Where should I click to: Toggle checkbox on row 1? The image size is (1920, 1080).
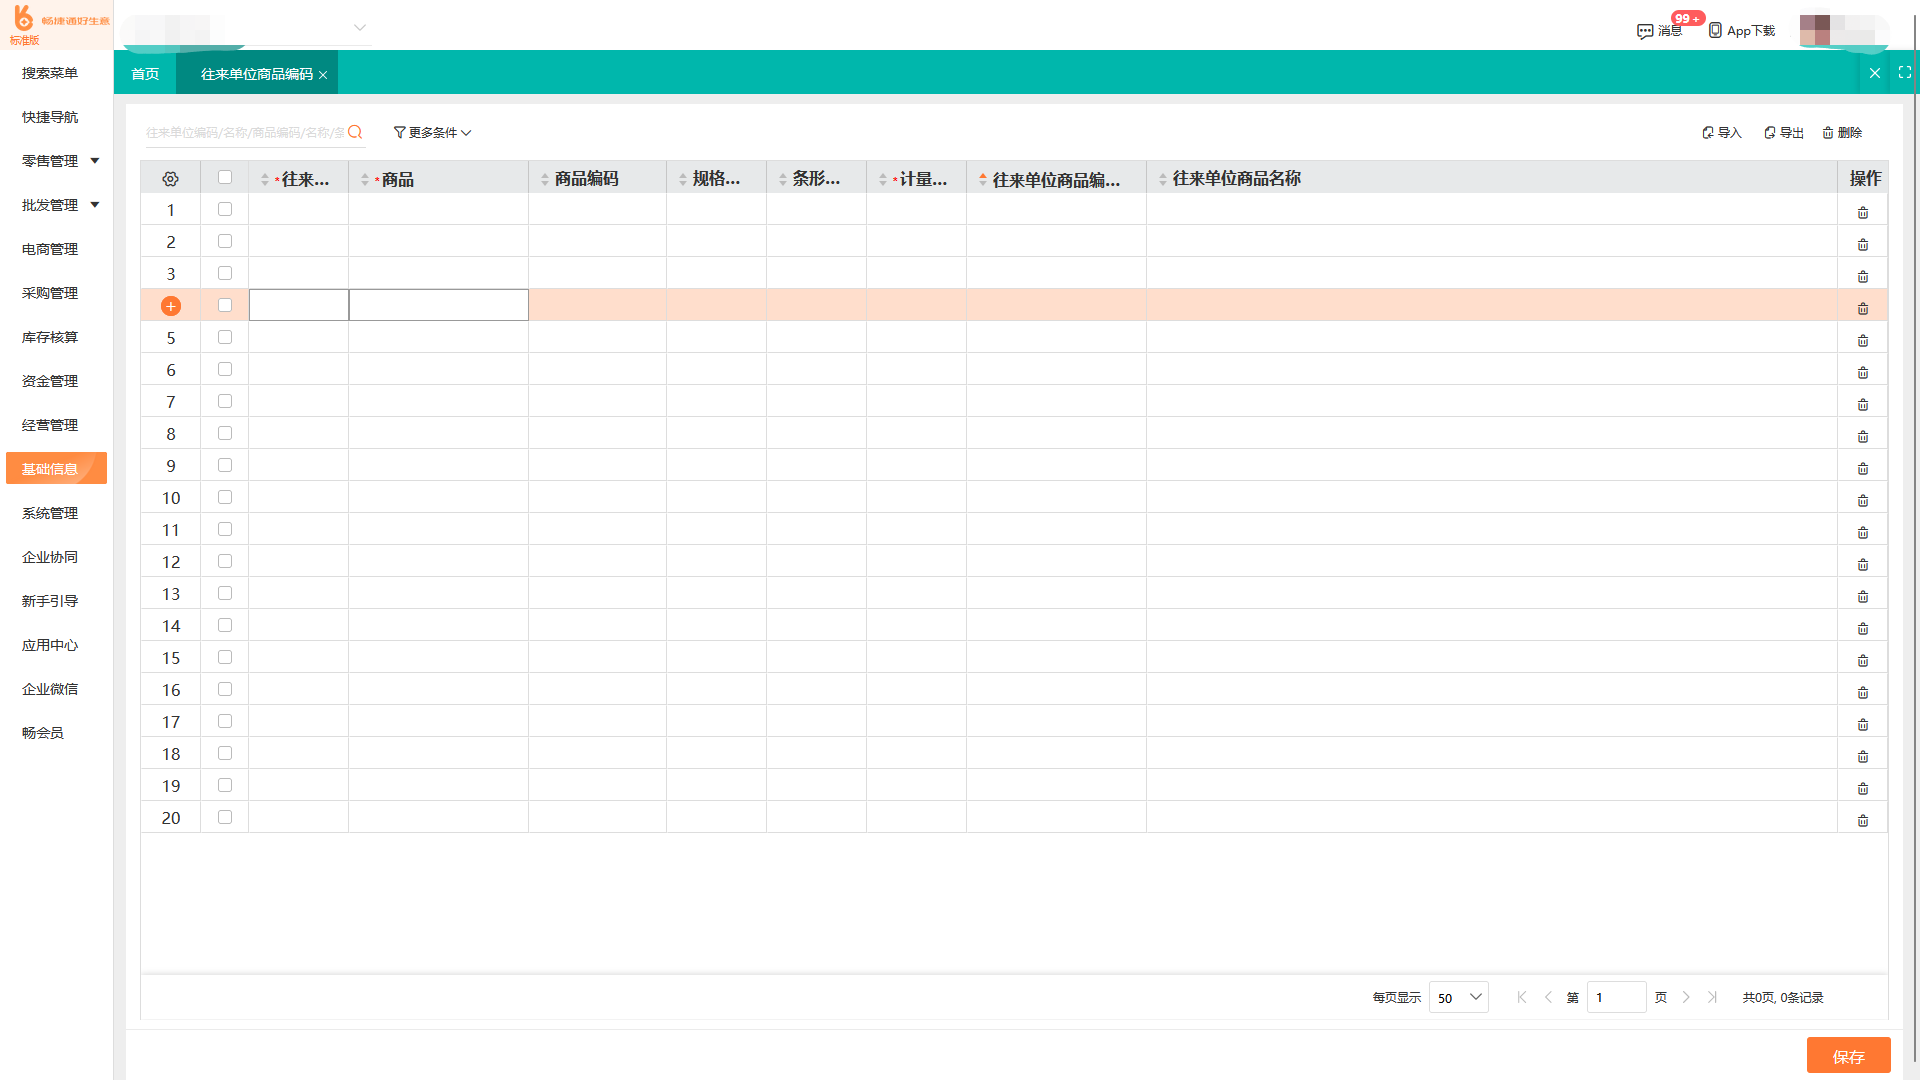click(224, 208)
